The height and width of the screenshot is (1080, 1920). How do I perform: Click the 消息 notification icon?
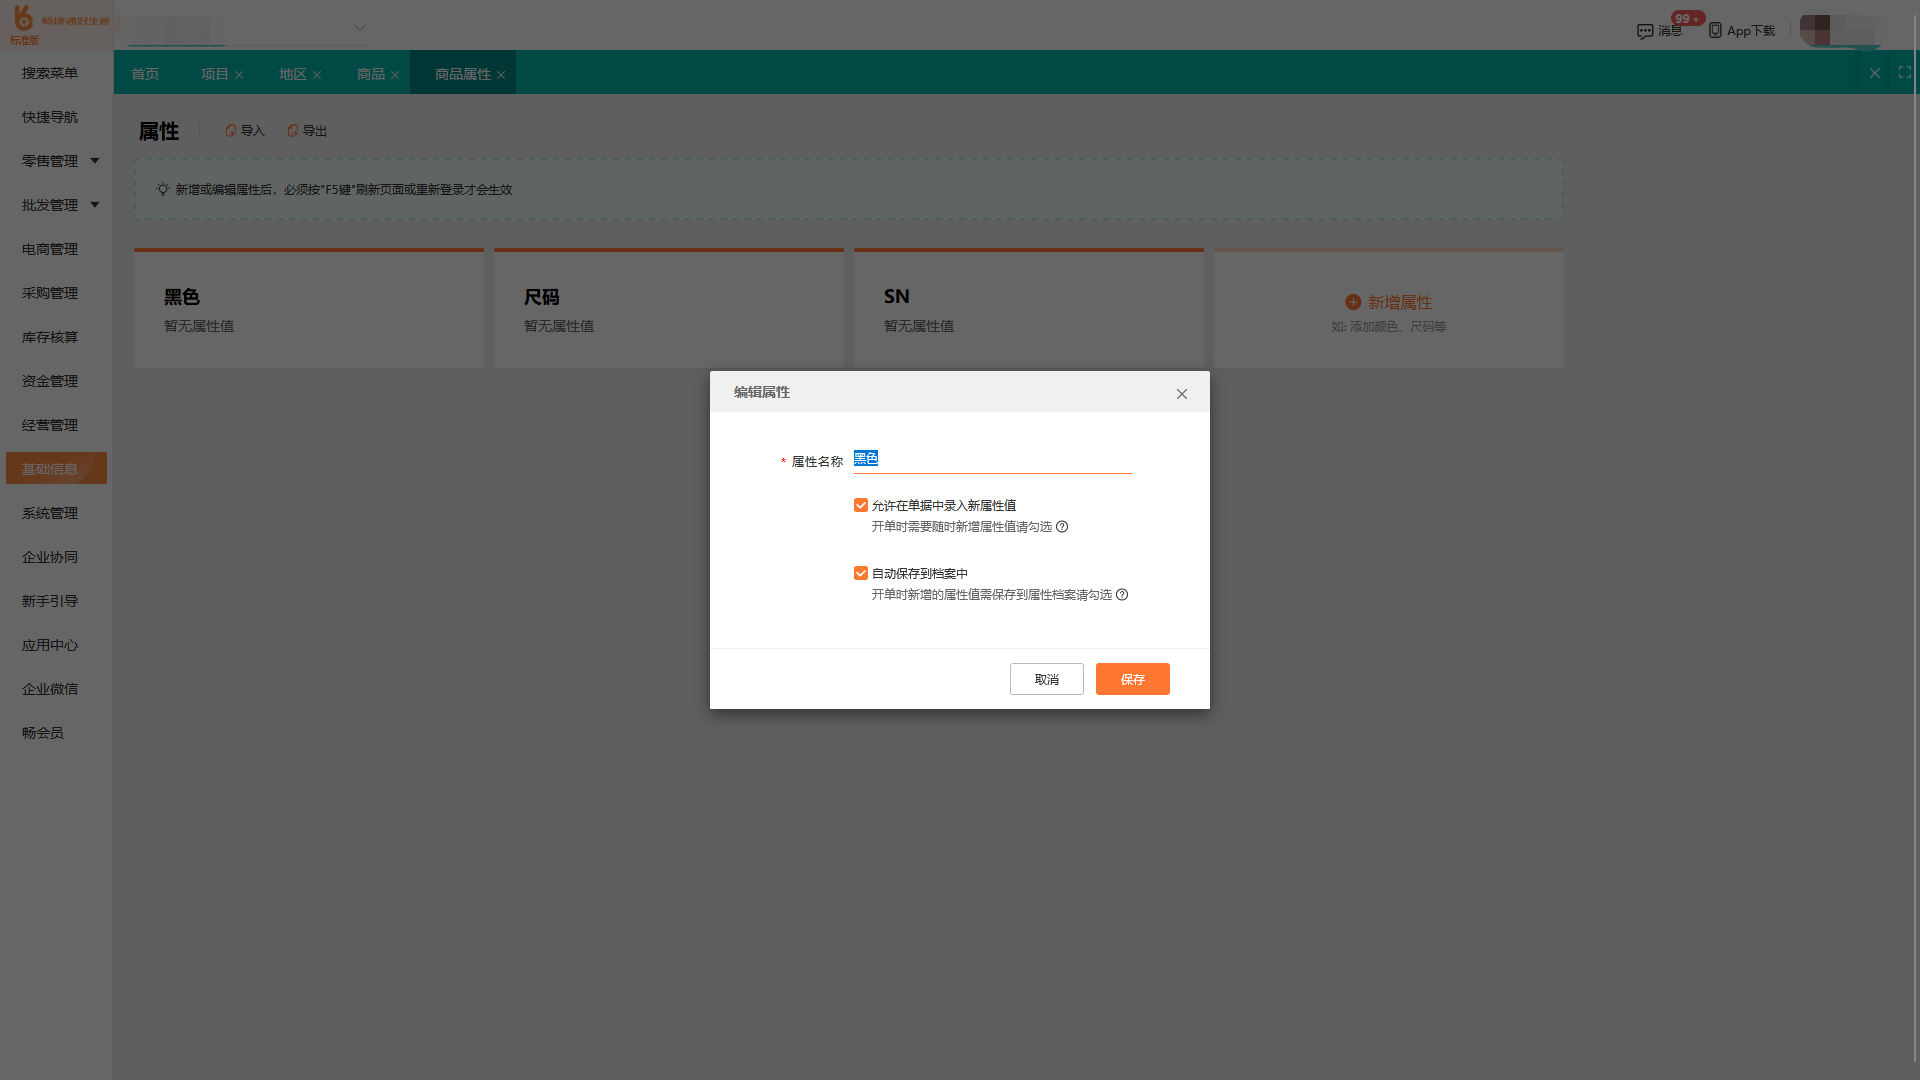(1659, 29)
